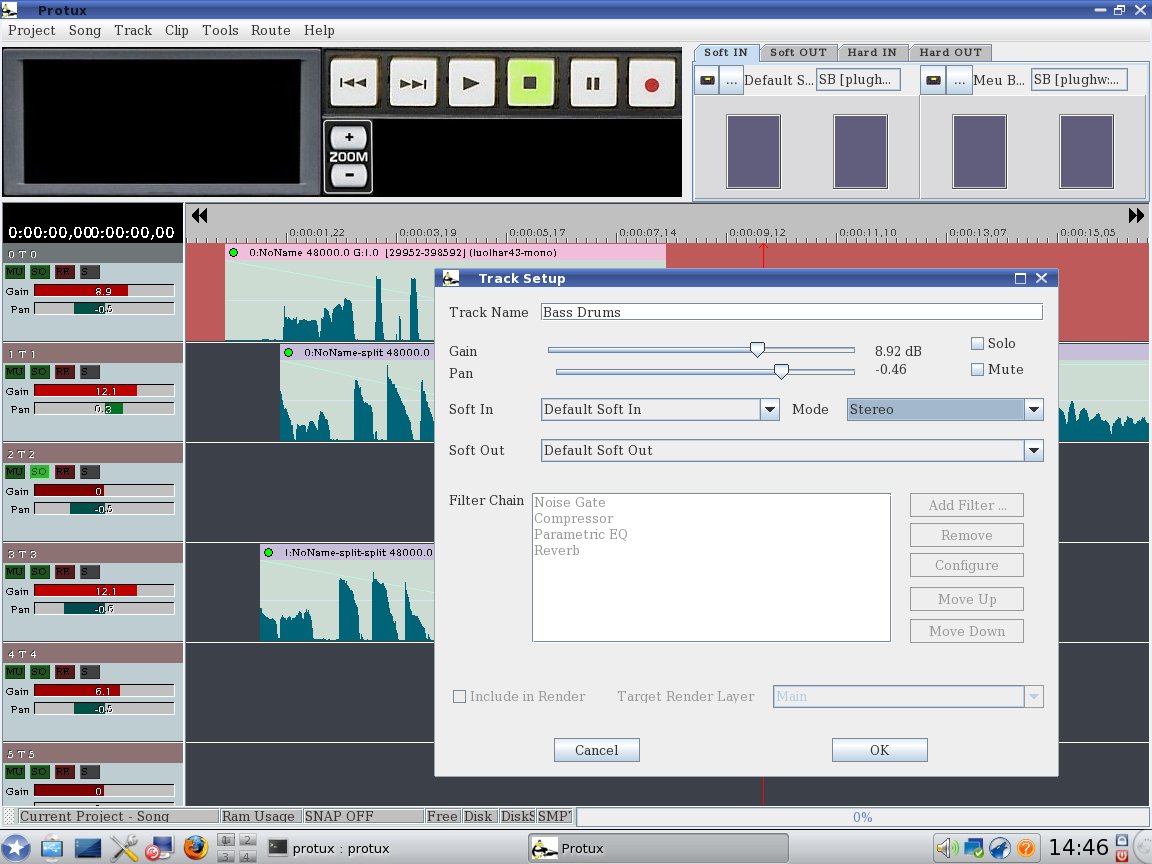Open Firefox from the taskbar
Viewport: 1152px width, 864px height.
tap(196, 848)
